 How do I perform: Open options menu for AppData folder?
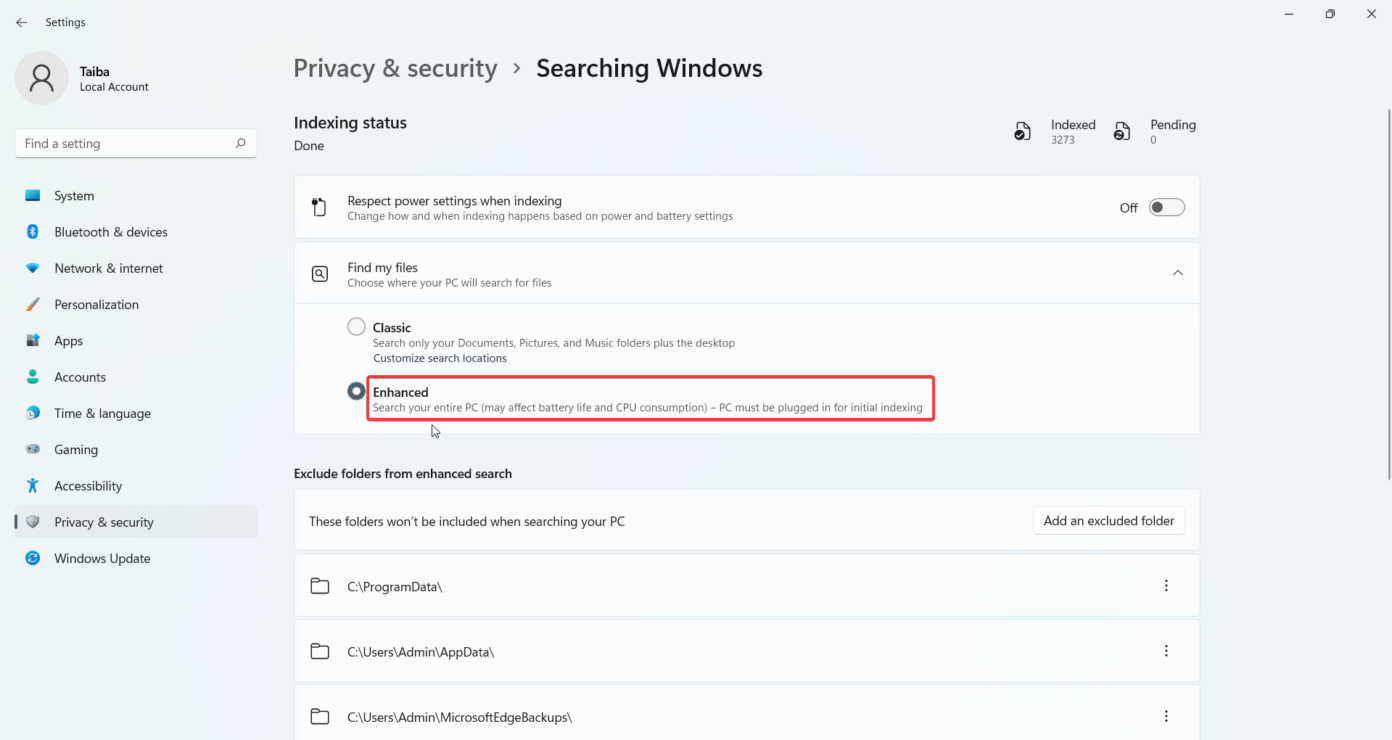click(1166, 650)
